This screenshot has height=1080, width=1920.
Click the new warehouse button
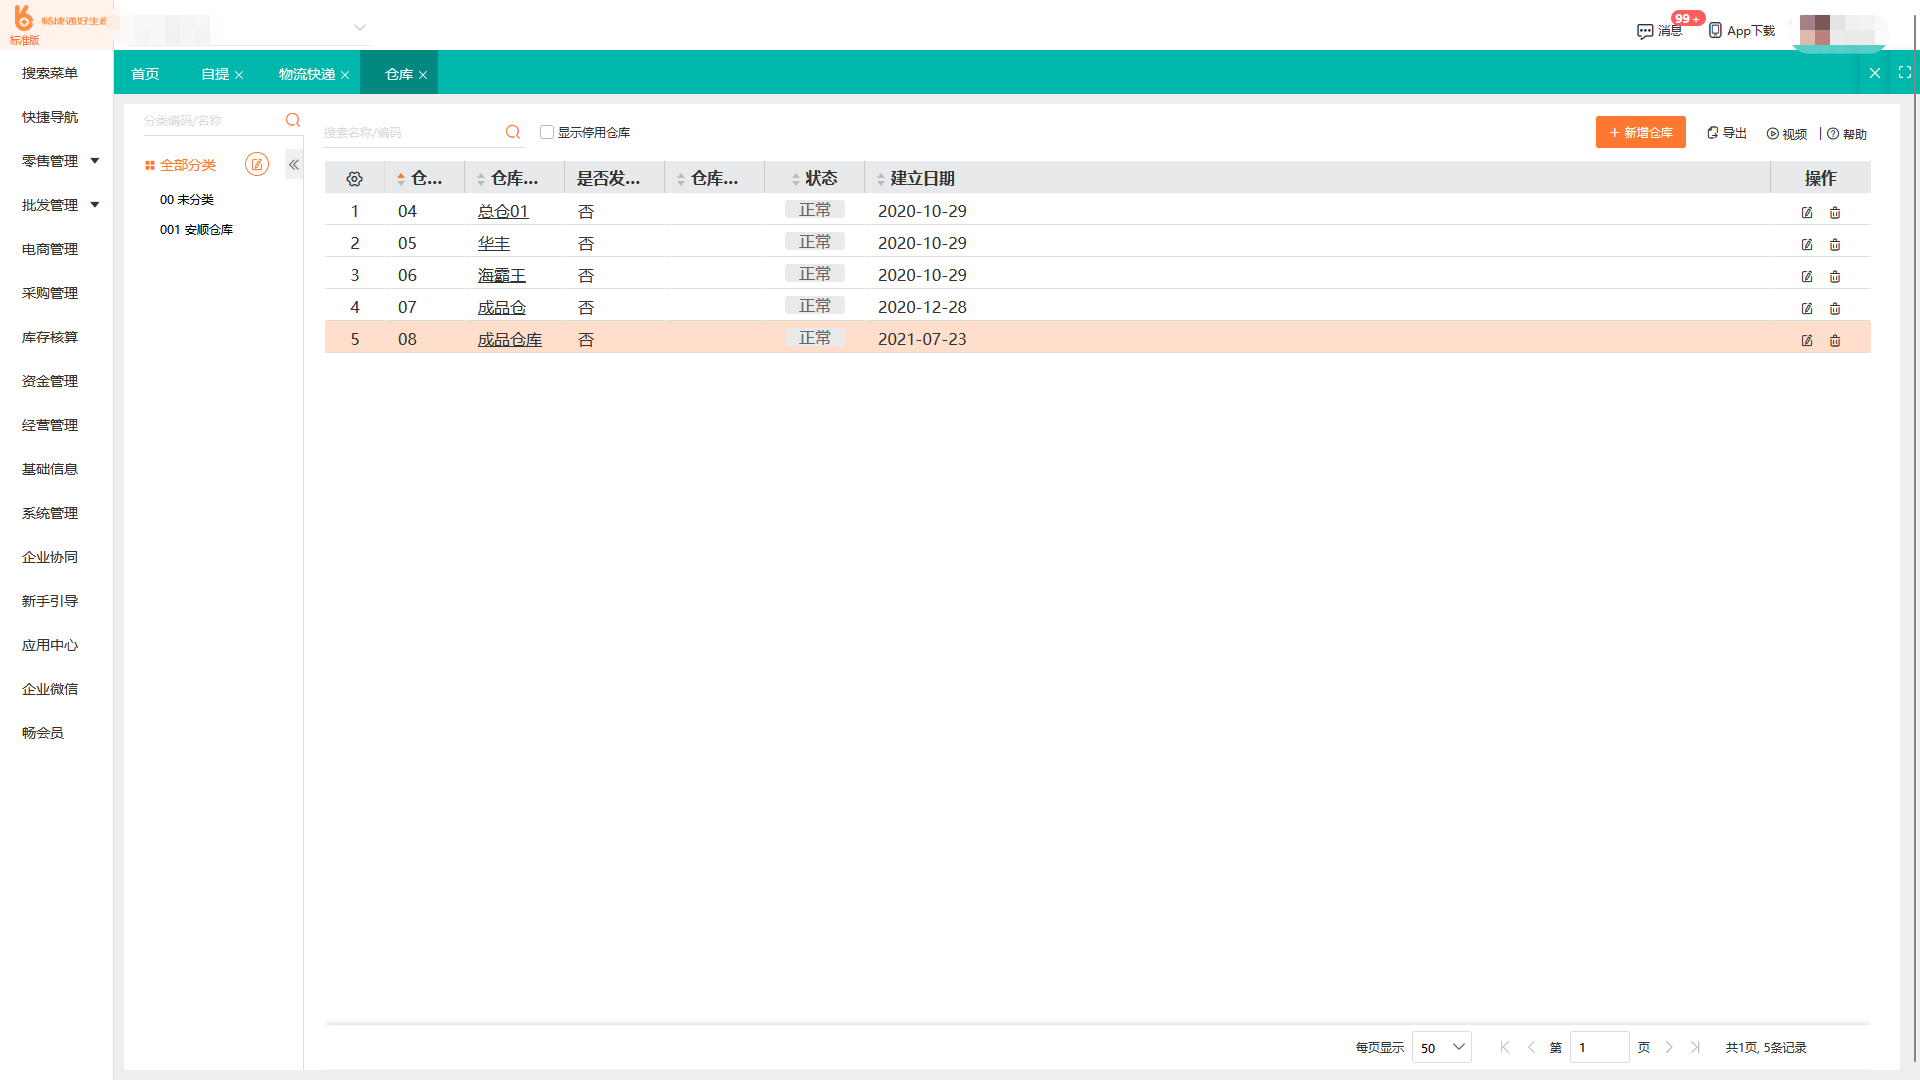point(1639,131)
